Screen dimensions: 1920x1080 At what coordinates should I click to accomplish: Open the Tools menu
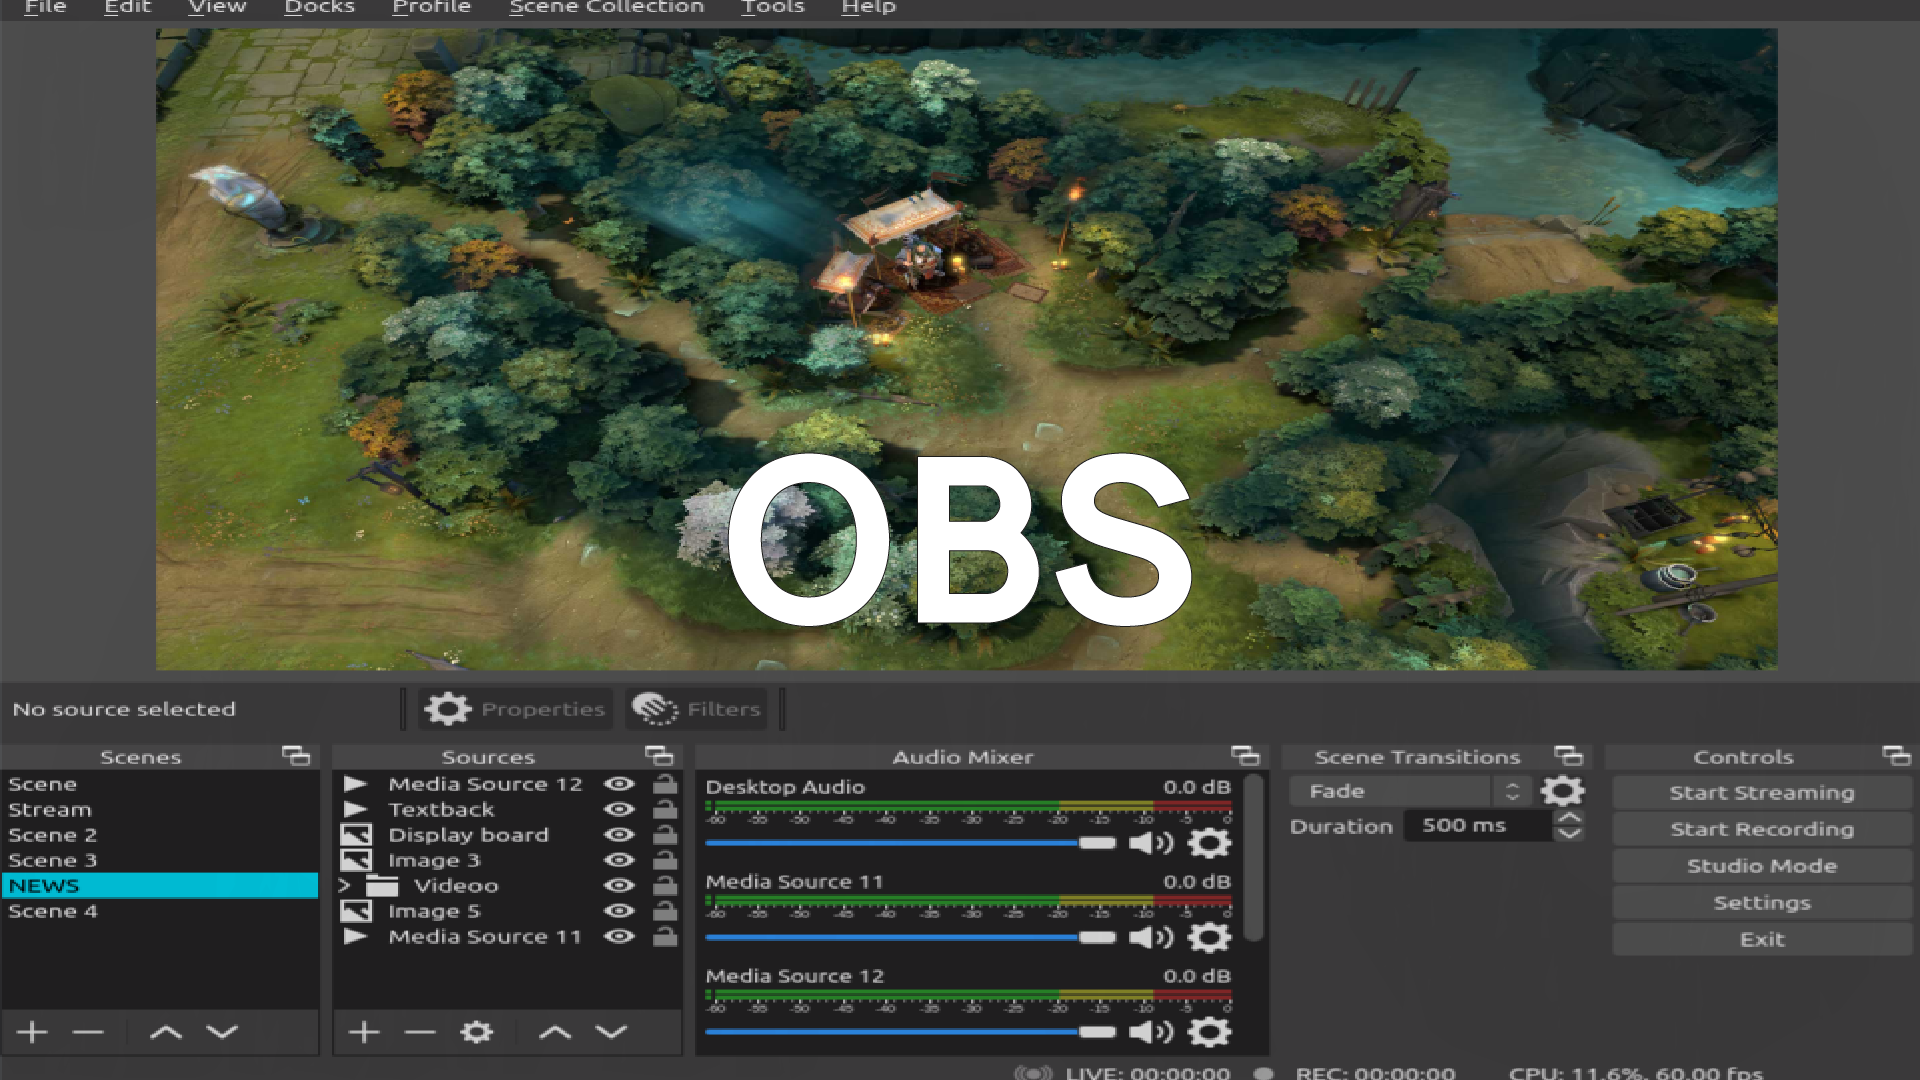[x=773, y=8]
